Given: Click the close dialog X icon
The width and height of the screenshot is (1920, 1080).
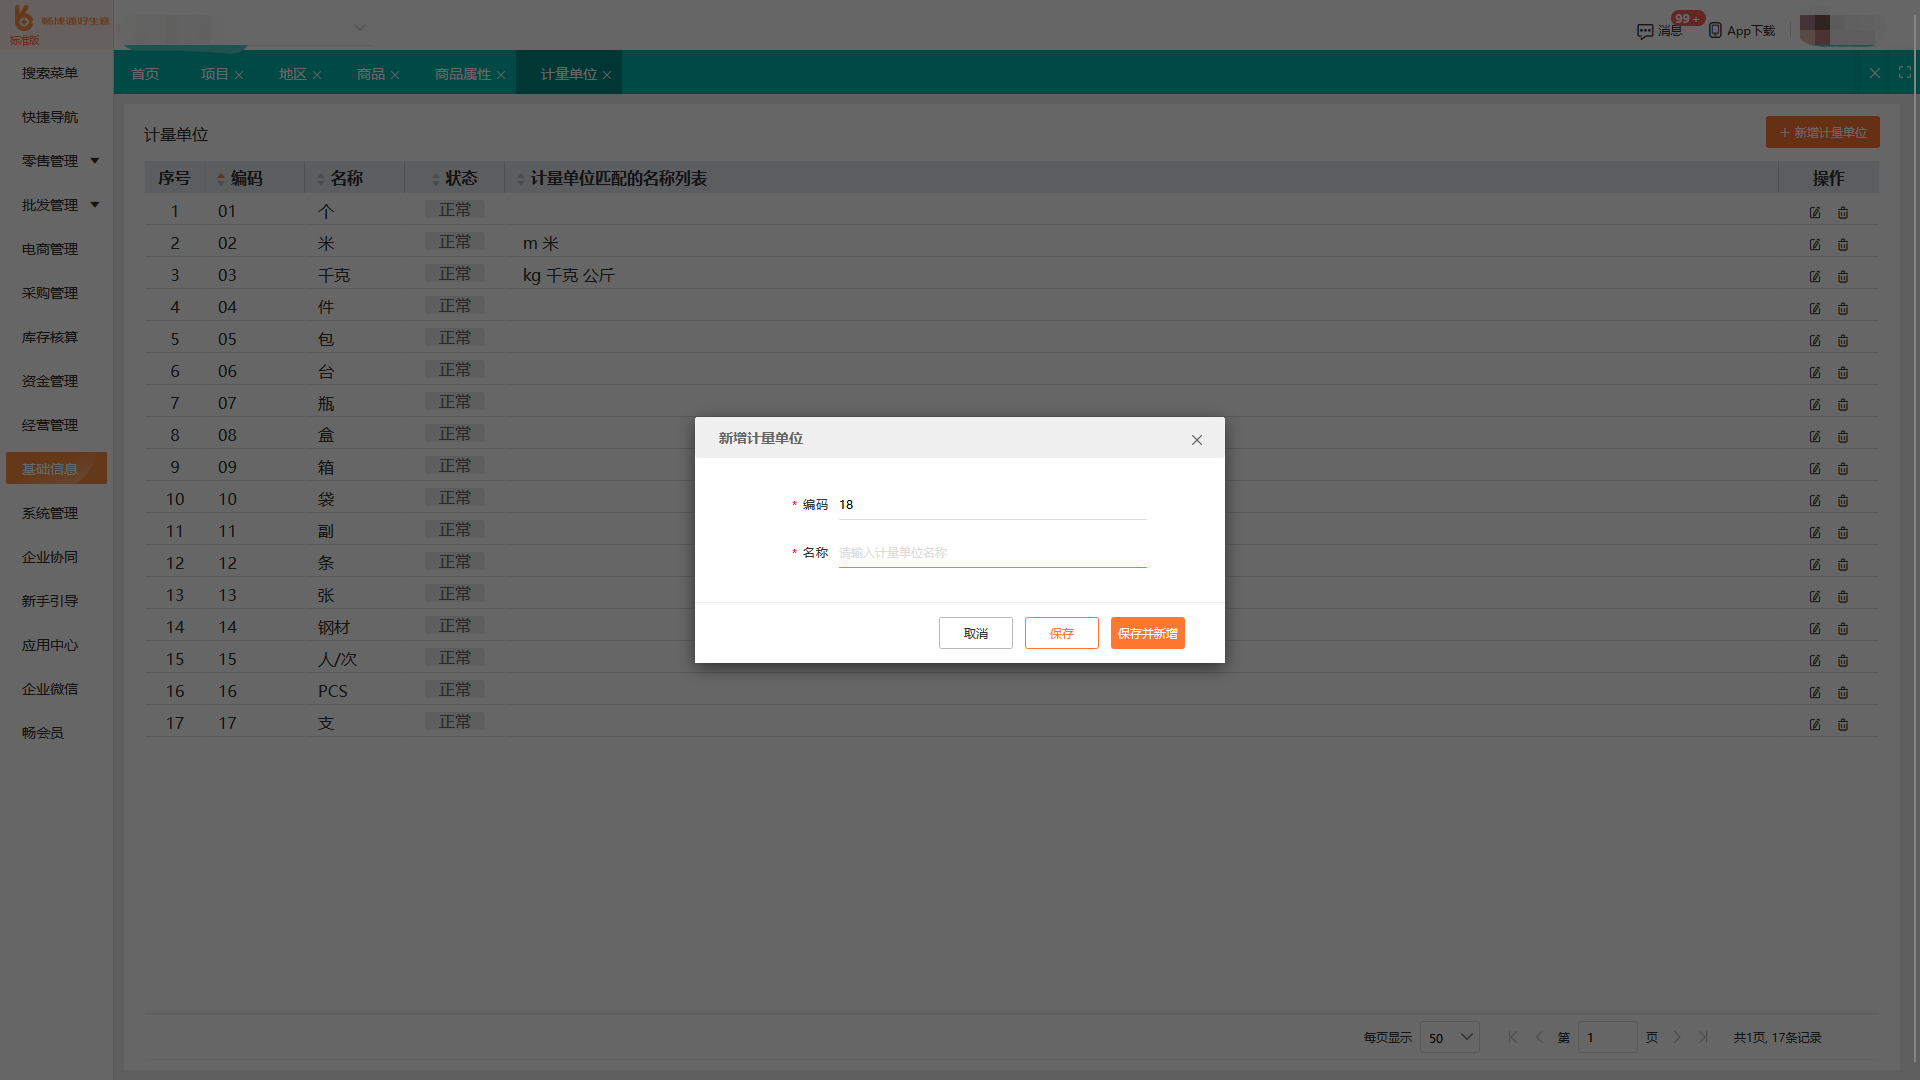Looking at the screenshot, I should (x=1196, y=439).
